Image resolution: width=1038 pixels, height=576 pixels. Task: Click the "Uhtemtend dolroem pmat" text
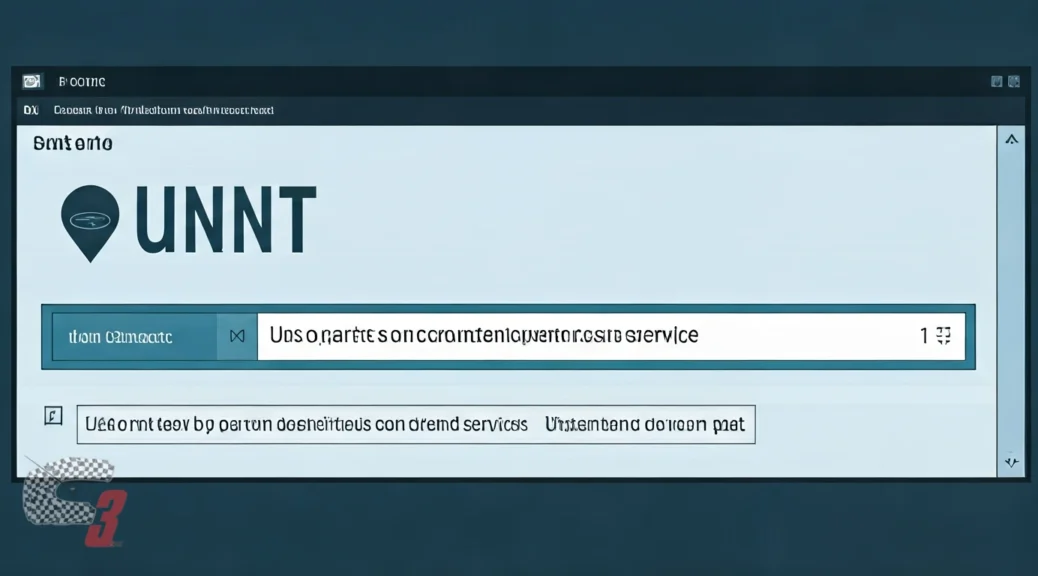(644, 424)
